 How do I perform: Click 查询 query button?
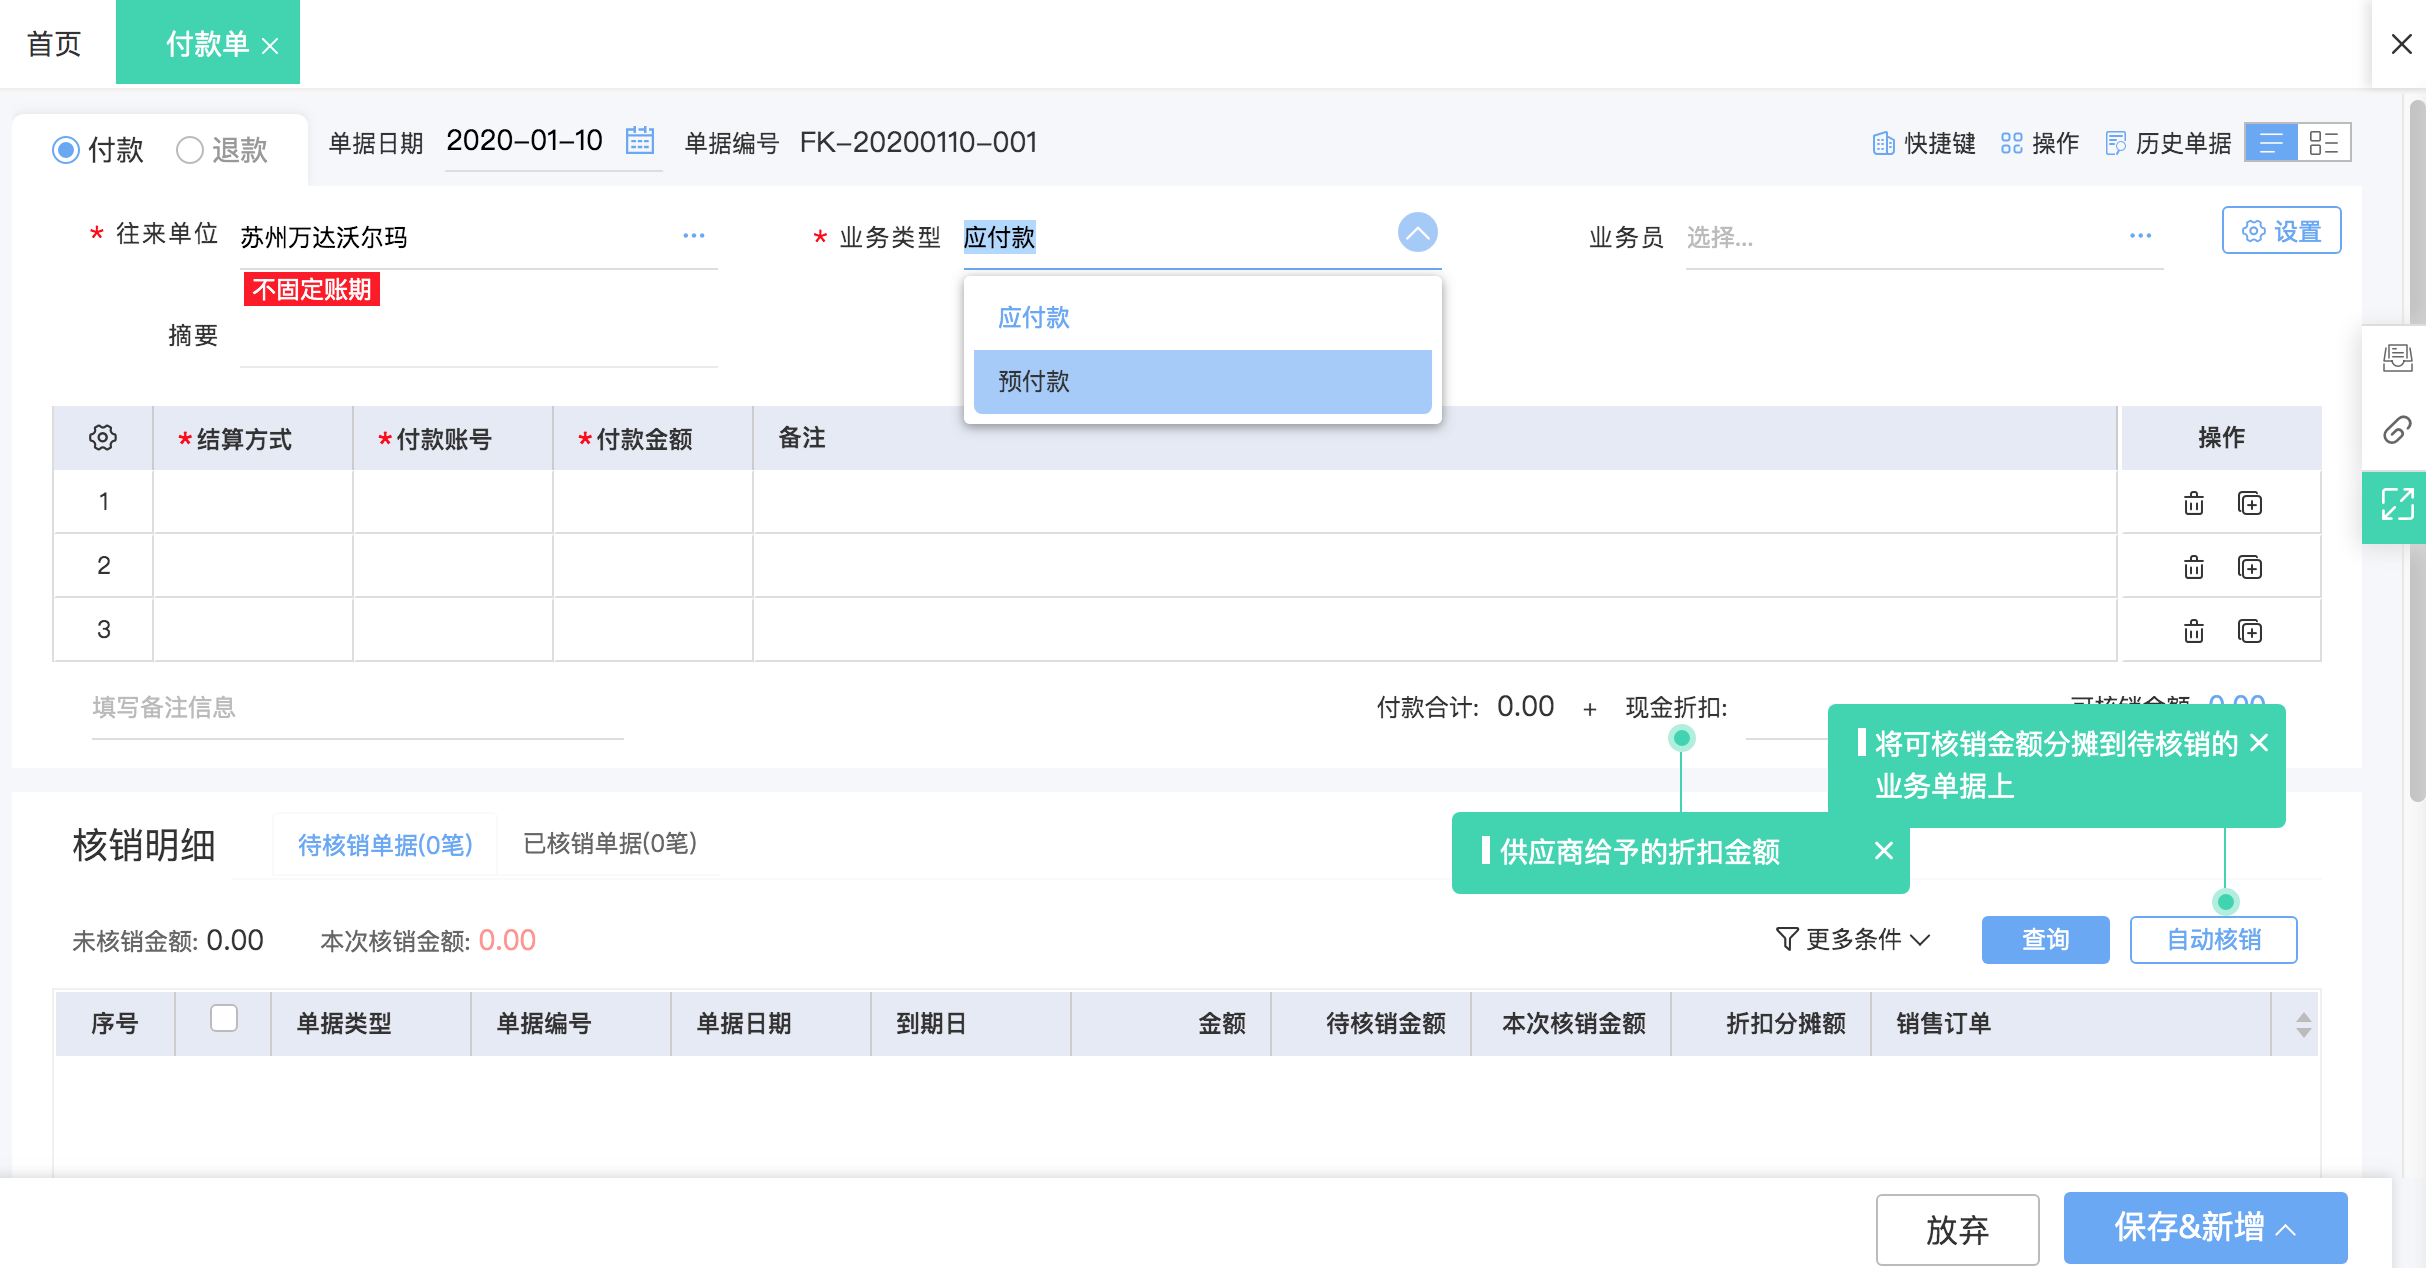click(x=2046, y=941)
